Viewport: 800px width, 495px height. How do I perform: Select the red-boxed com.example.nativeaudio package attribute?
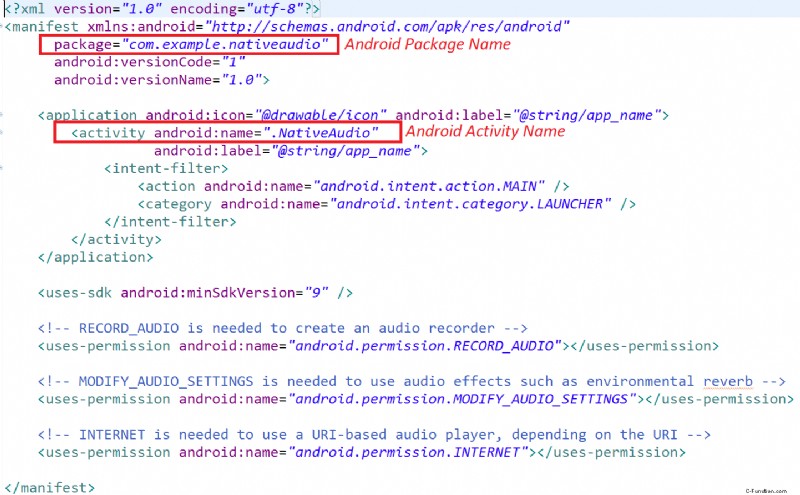pyautogui.click(x=190, y=45)
